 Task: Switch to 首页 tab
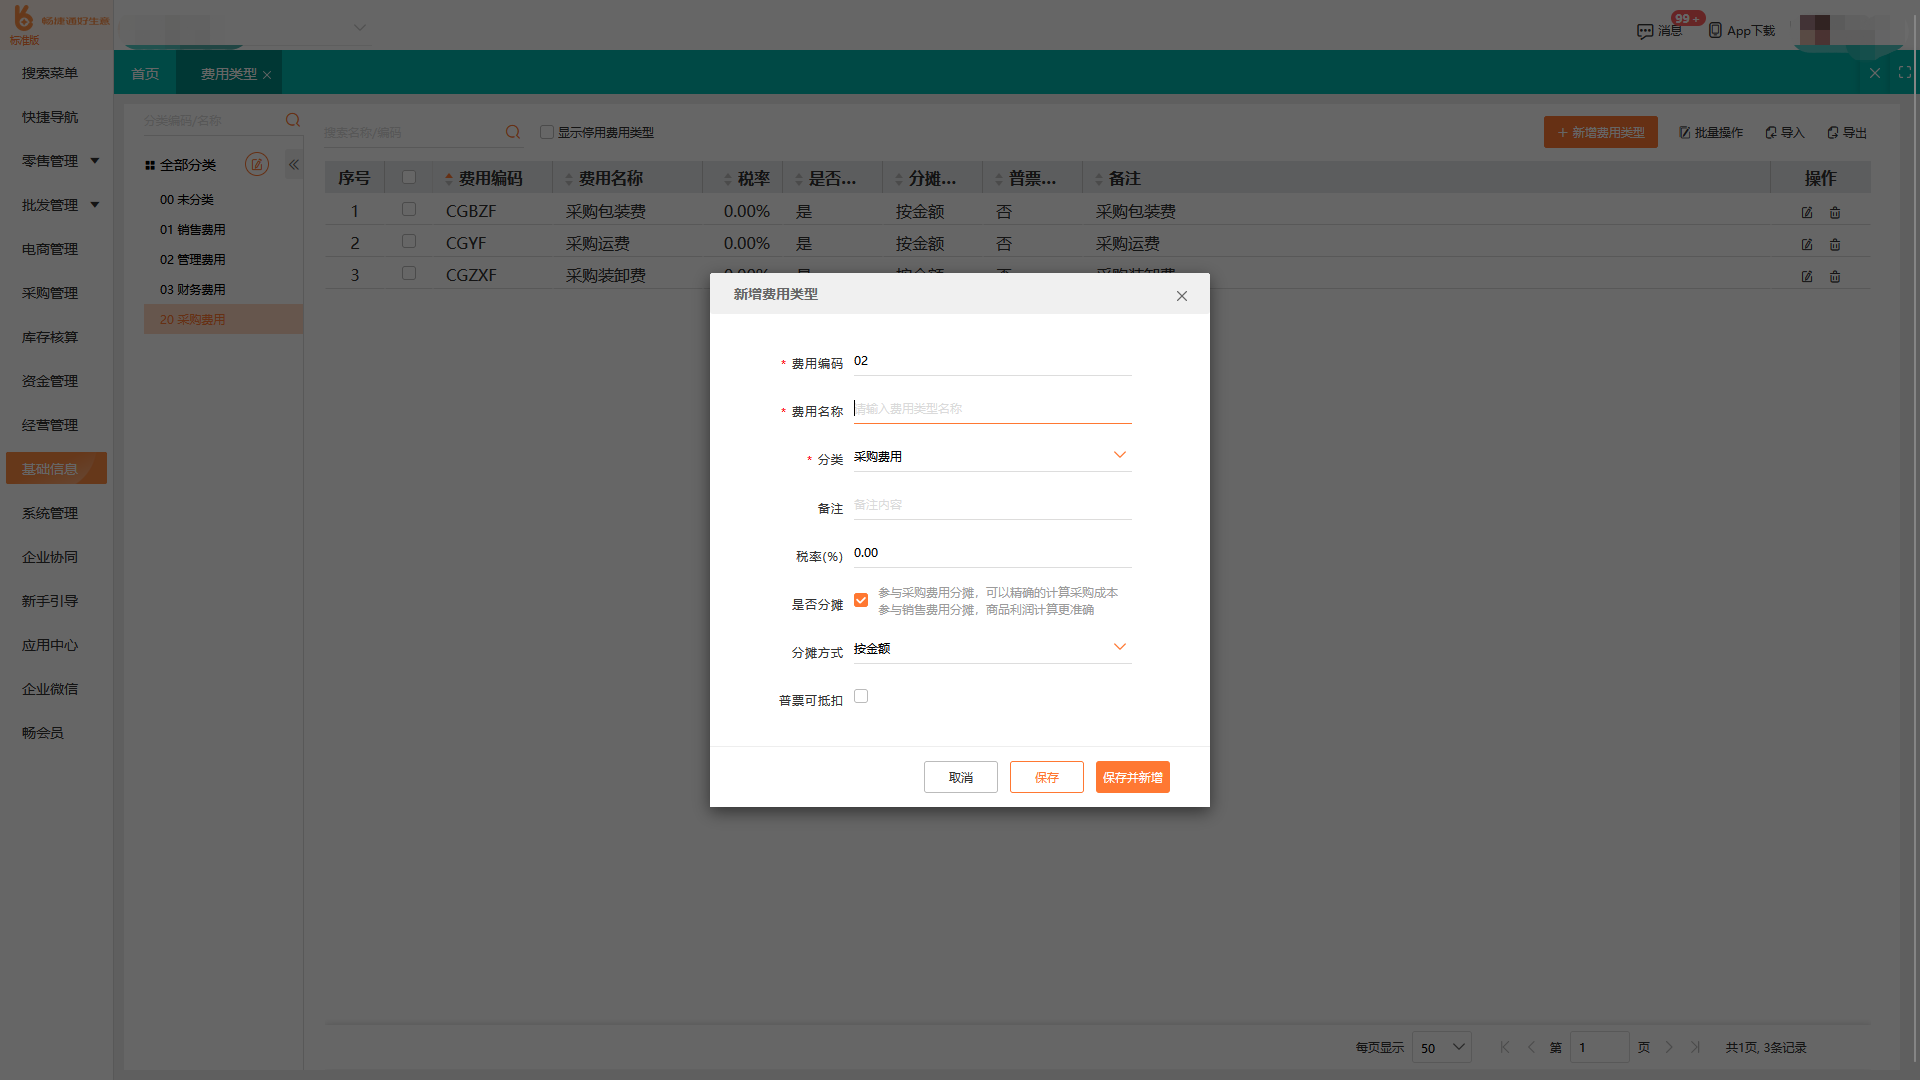point(144,74)
